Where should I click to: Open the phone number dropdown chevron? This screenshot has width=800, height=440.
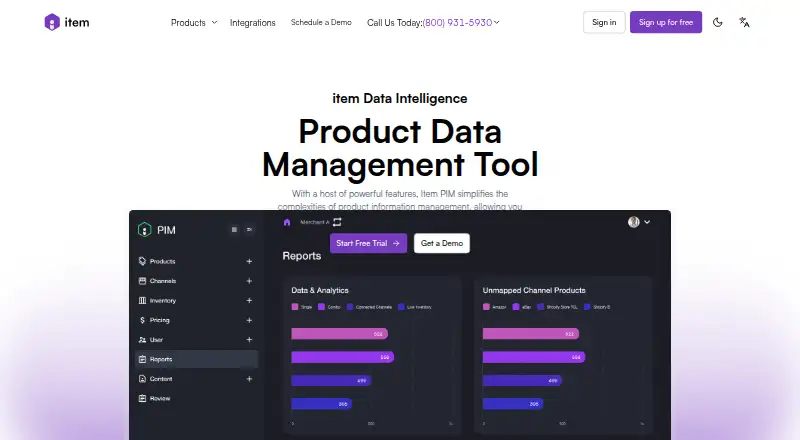click(496, 22)
